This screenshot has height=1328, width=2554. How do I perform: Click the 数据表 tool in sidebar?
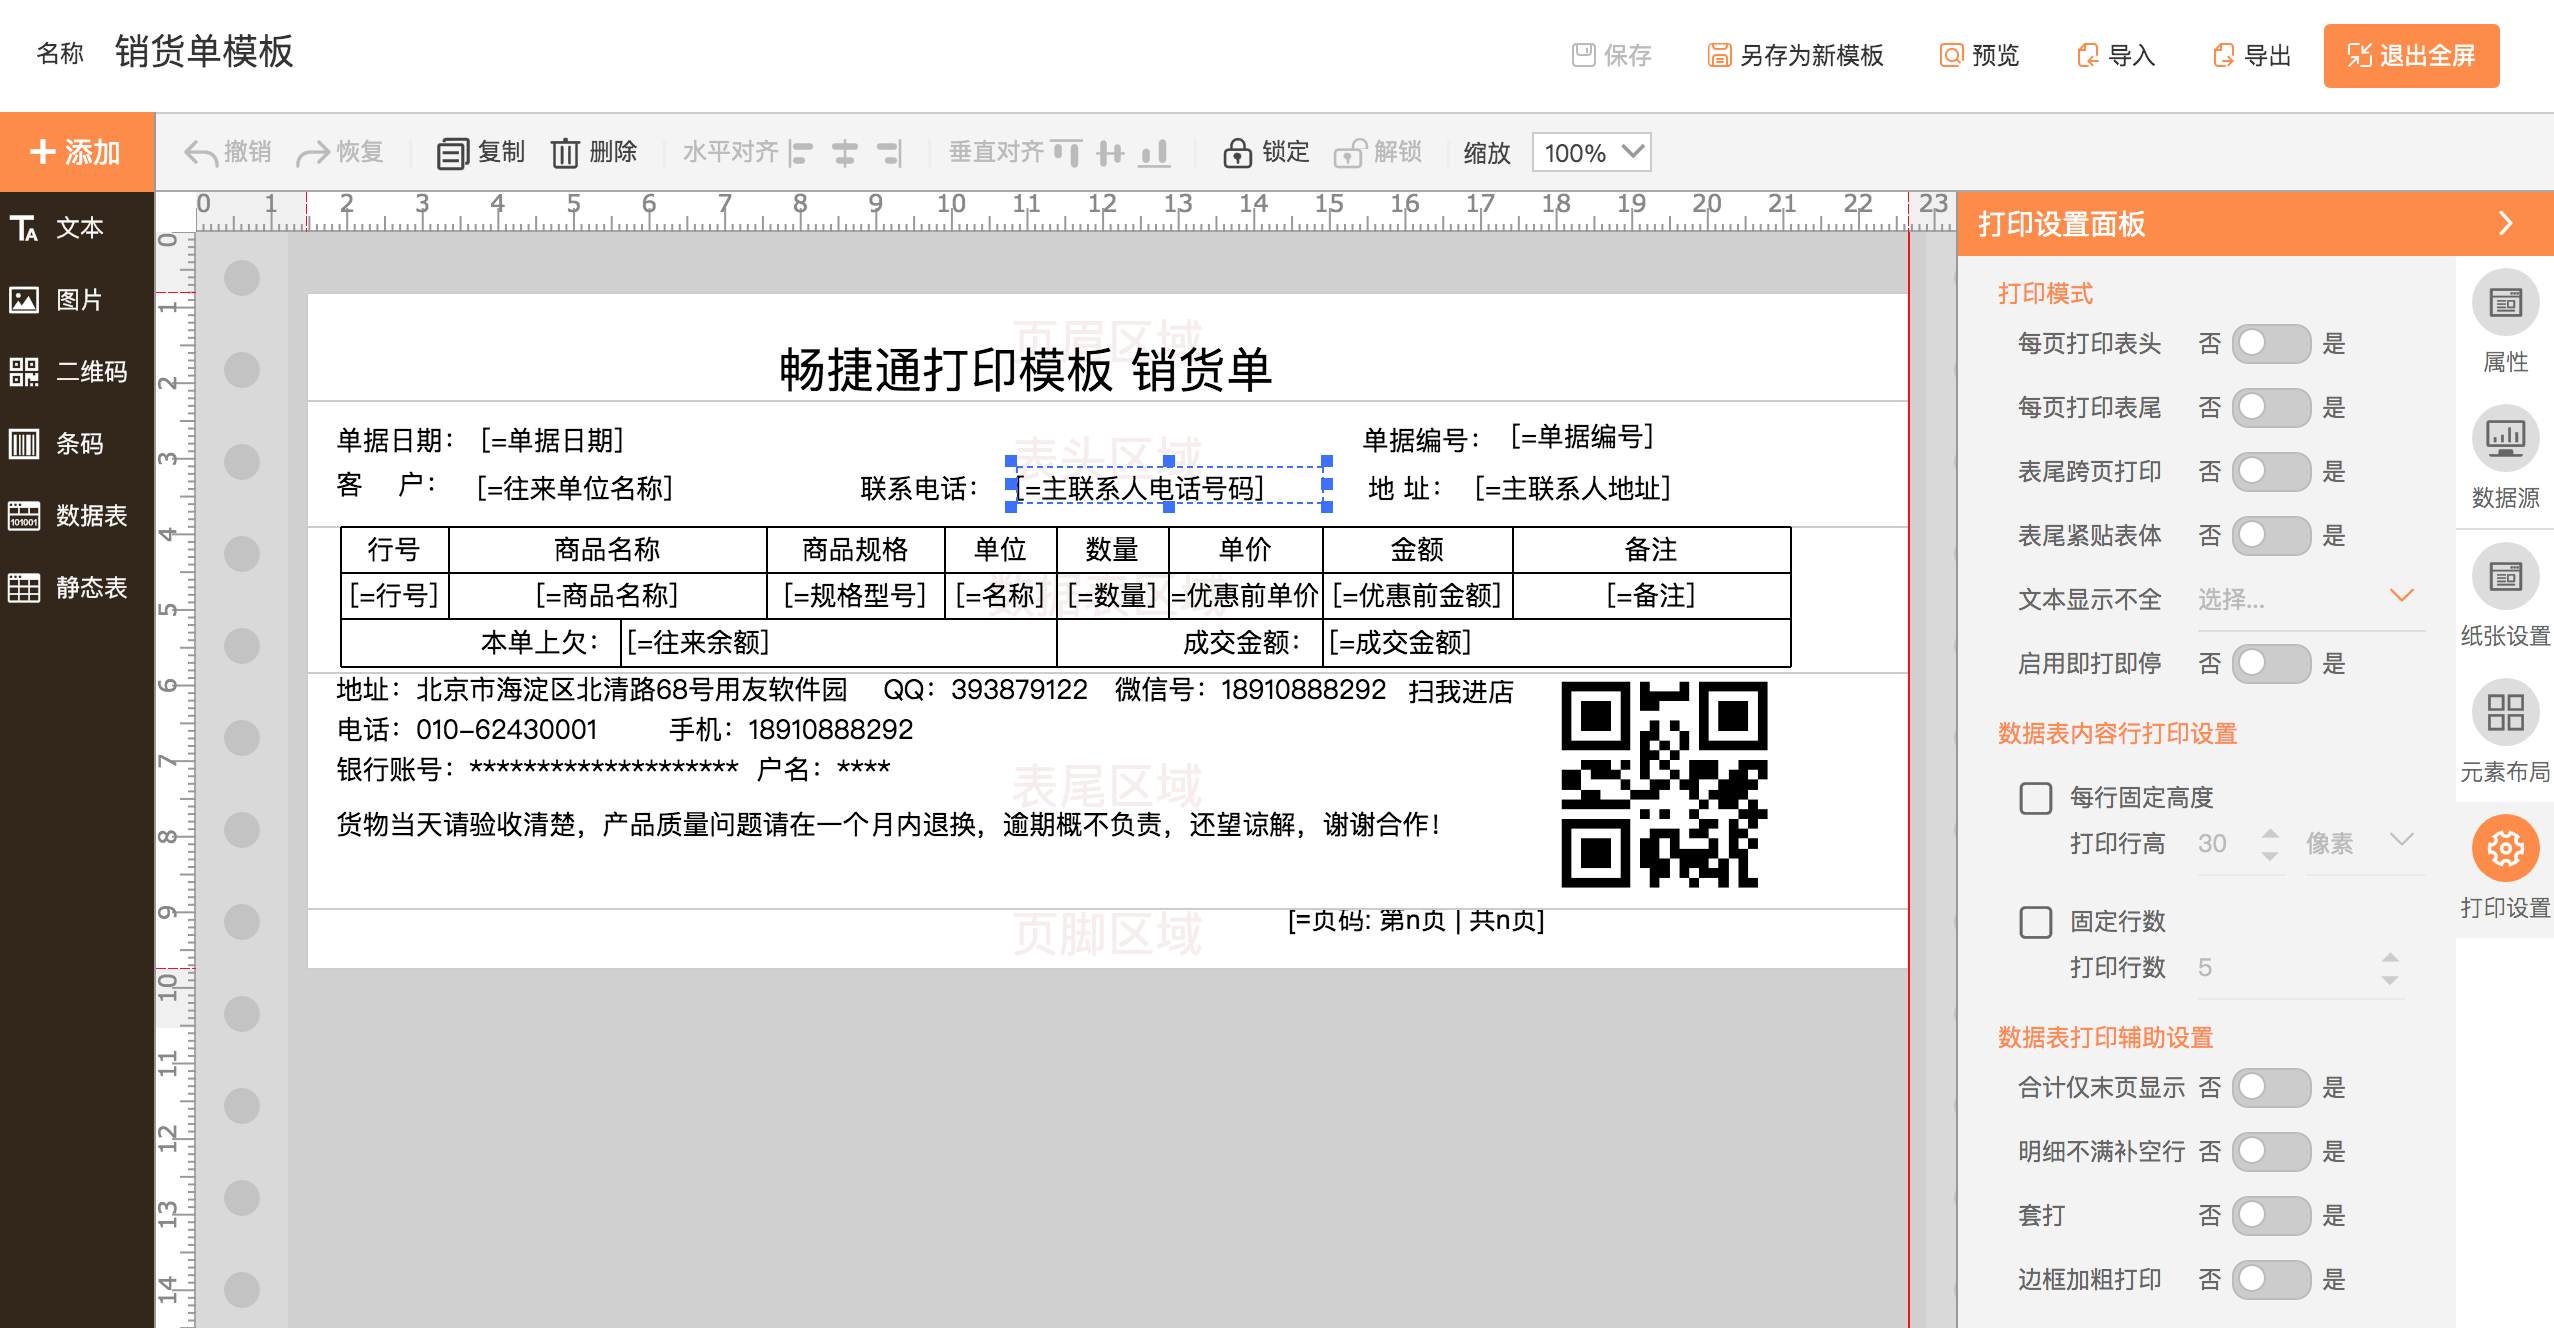click(74, 515)
